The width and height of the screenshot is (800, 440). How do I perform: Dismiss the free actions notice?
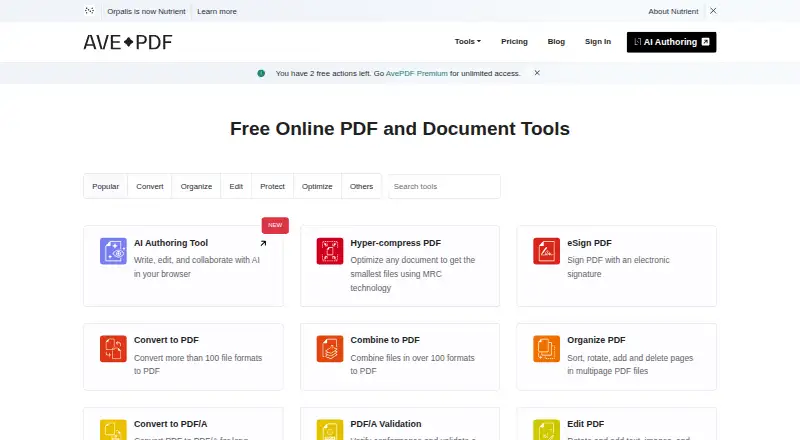coord(537,73)
